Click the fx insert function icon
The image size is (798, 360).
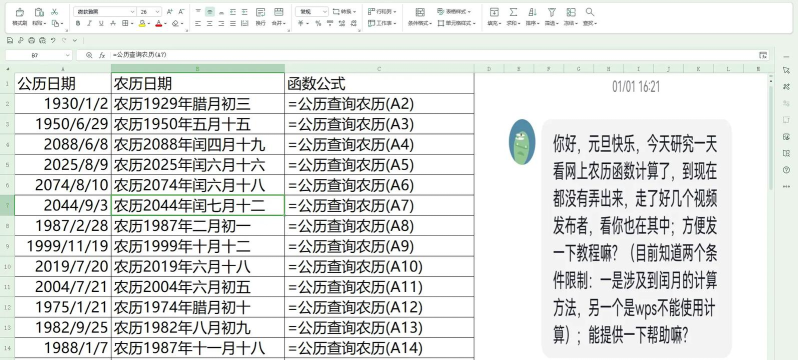102,55
